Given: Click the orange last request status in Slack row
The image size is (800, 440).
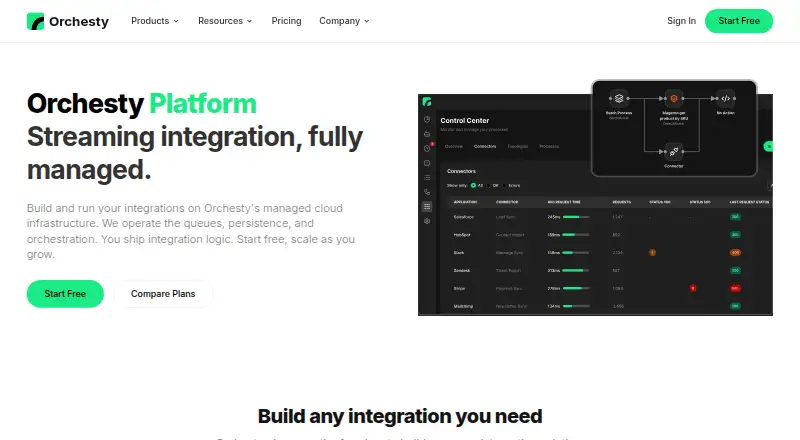Looking at the screenshot, I should pyautogui.click(x=735, y=253).
